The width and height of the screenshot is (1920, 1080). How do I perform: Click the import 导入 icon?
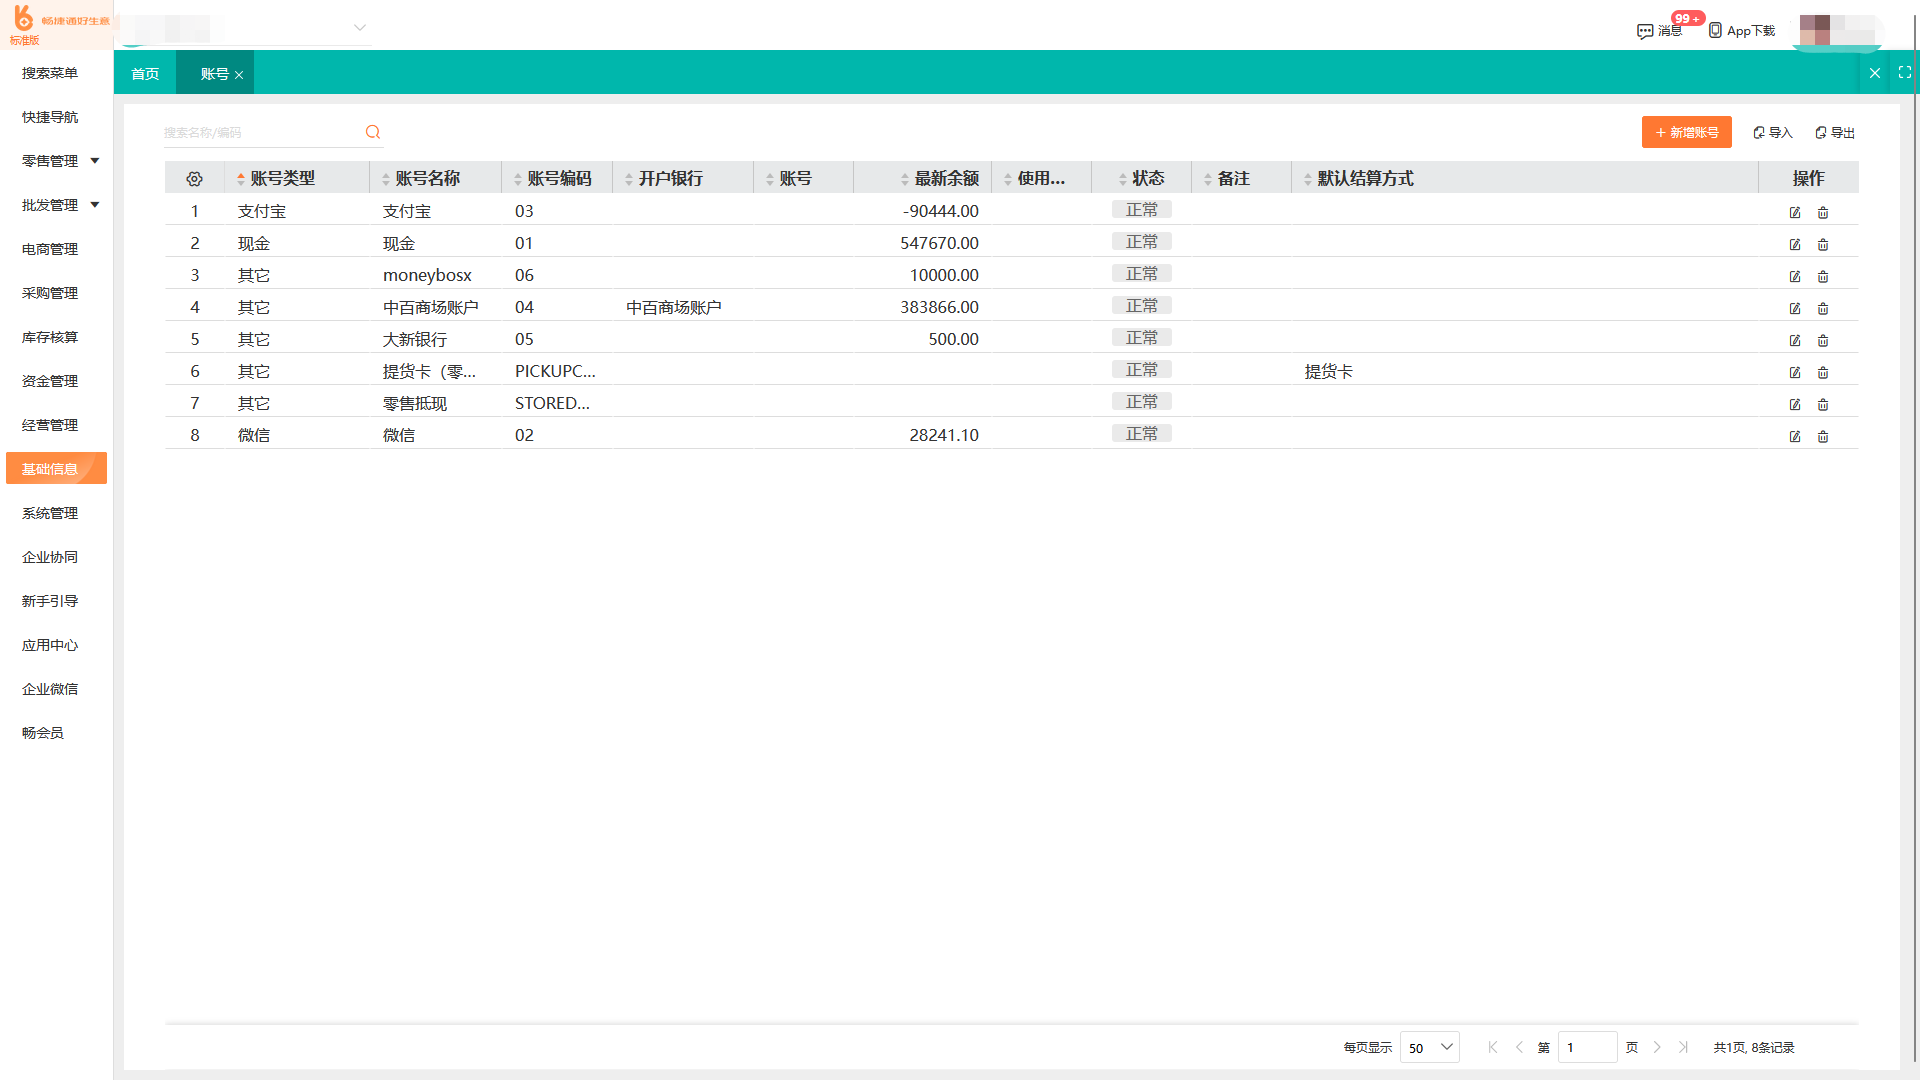[x=1772, y=132]
